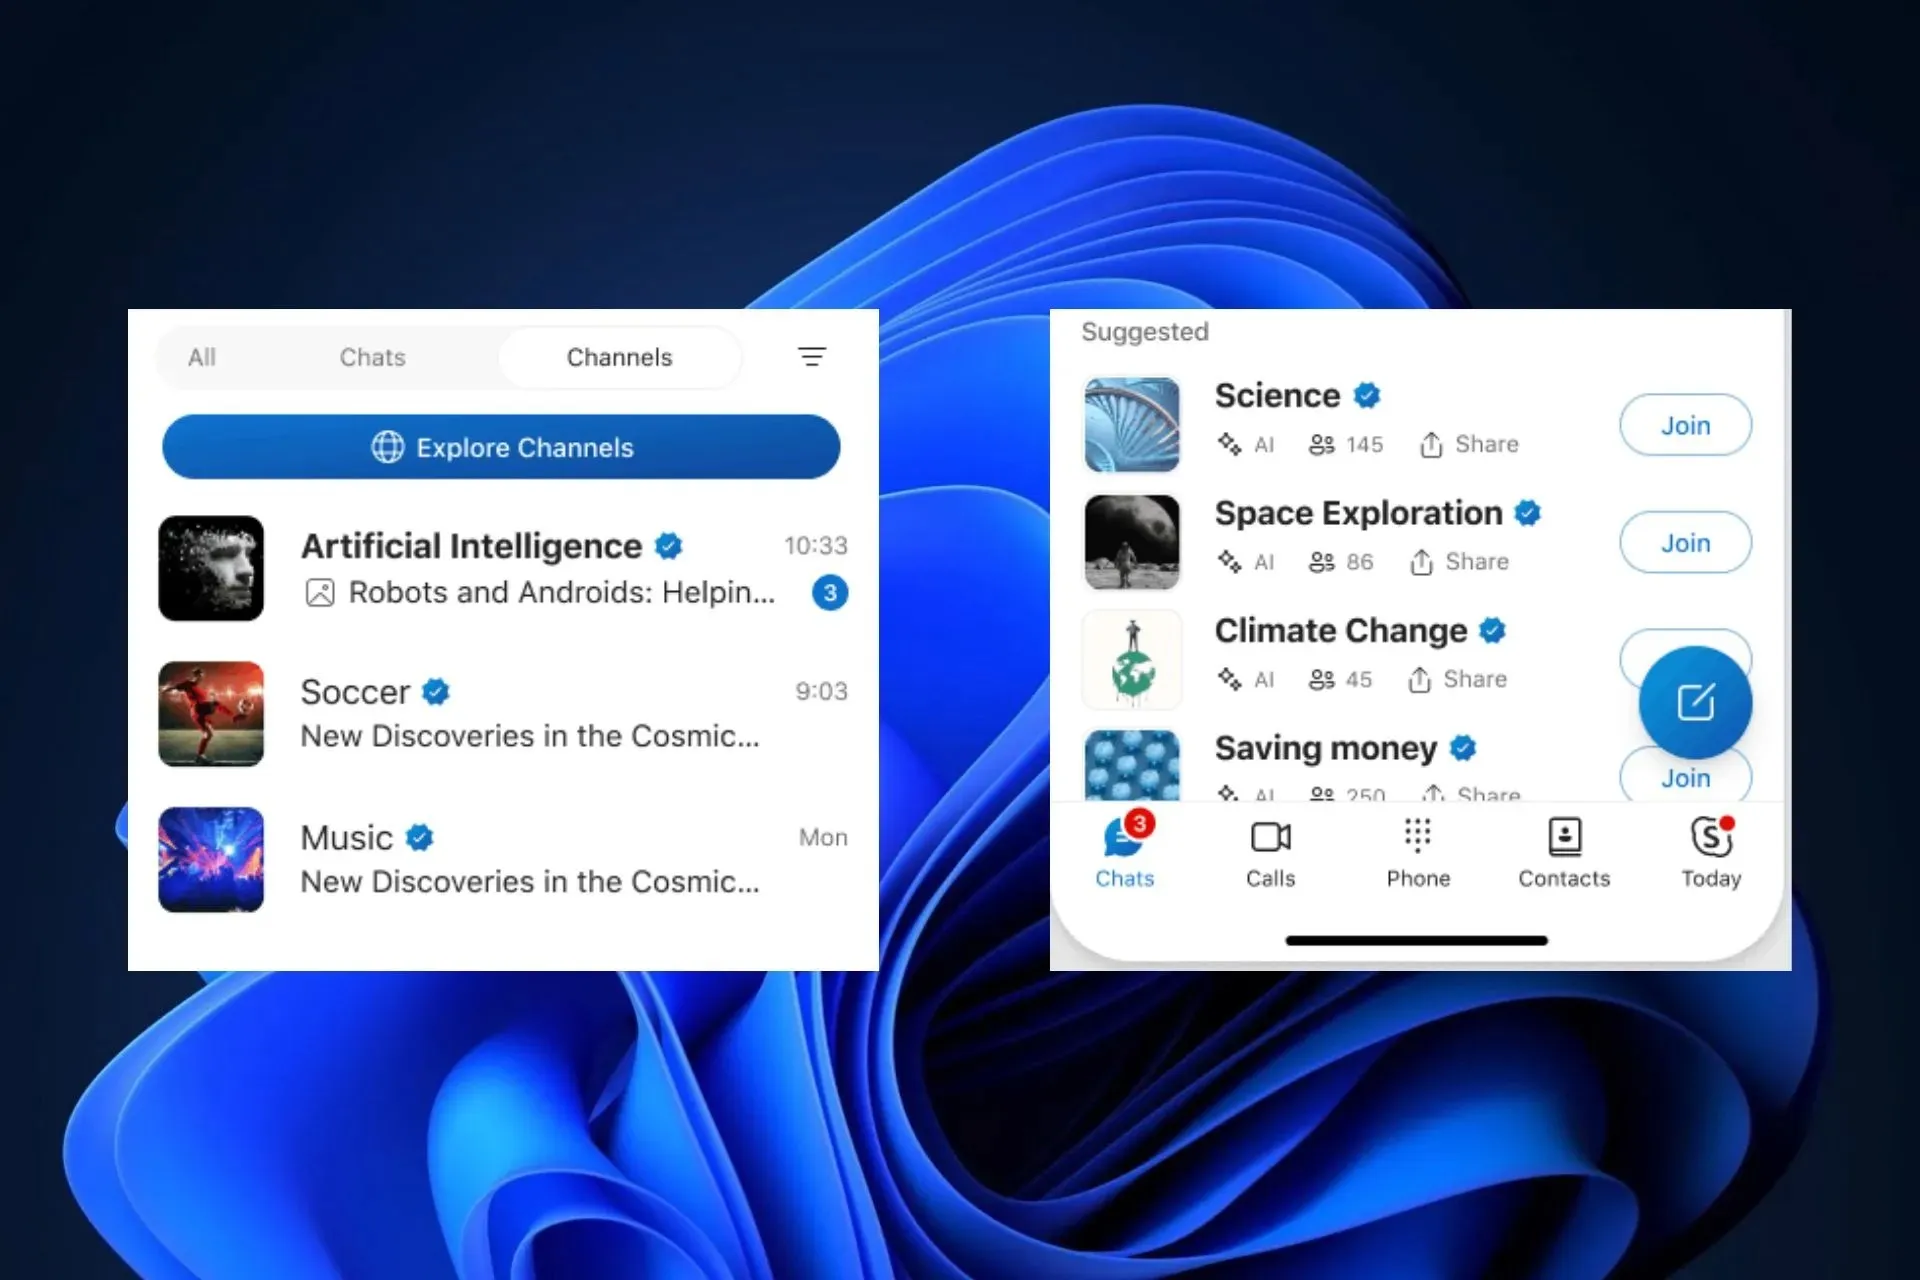Expand the Phone navigation option
The image size is (1920, 1280).
[x=1416, y=851]
